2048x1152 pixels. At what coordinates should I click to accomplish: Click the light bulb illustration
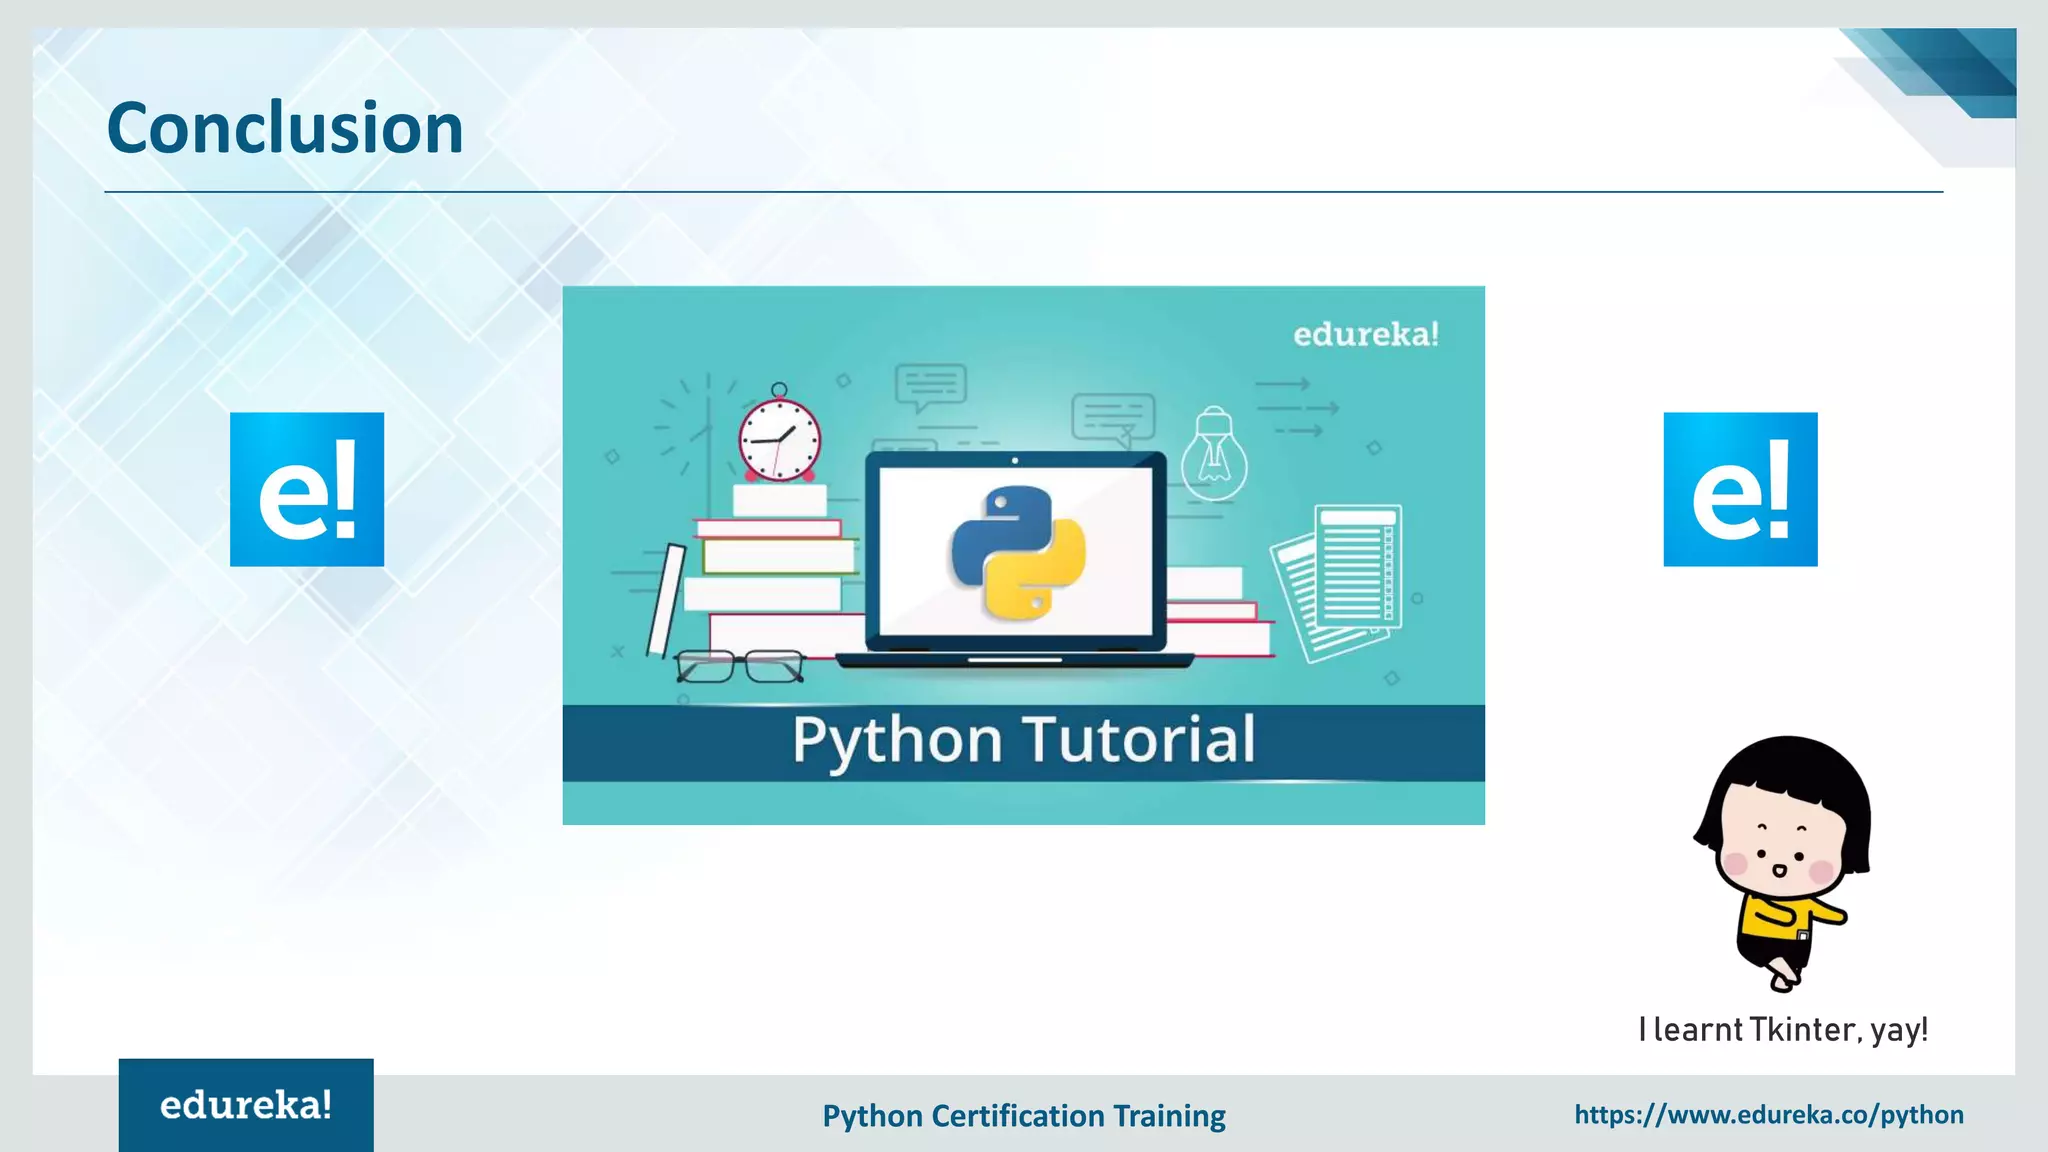click(x=1214, y=455)
